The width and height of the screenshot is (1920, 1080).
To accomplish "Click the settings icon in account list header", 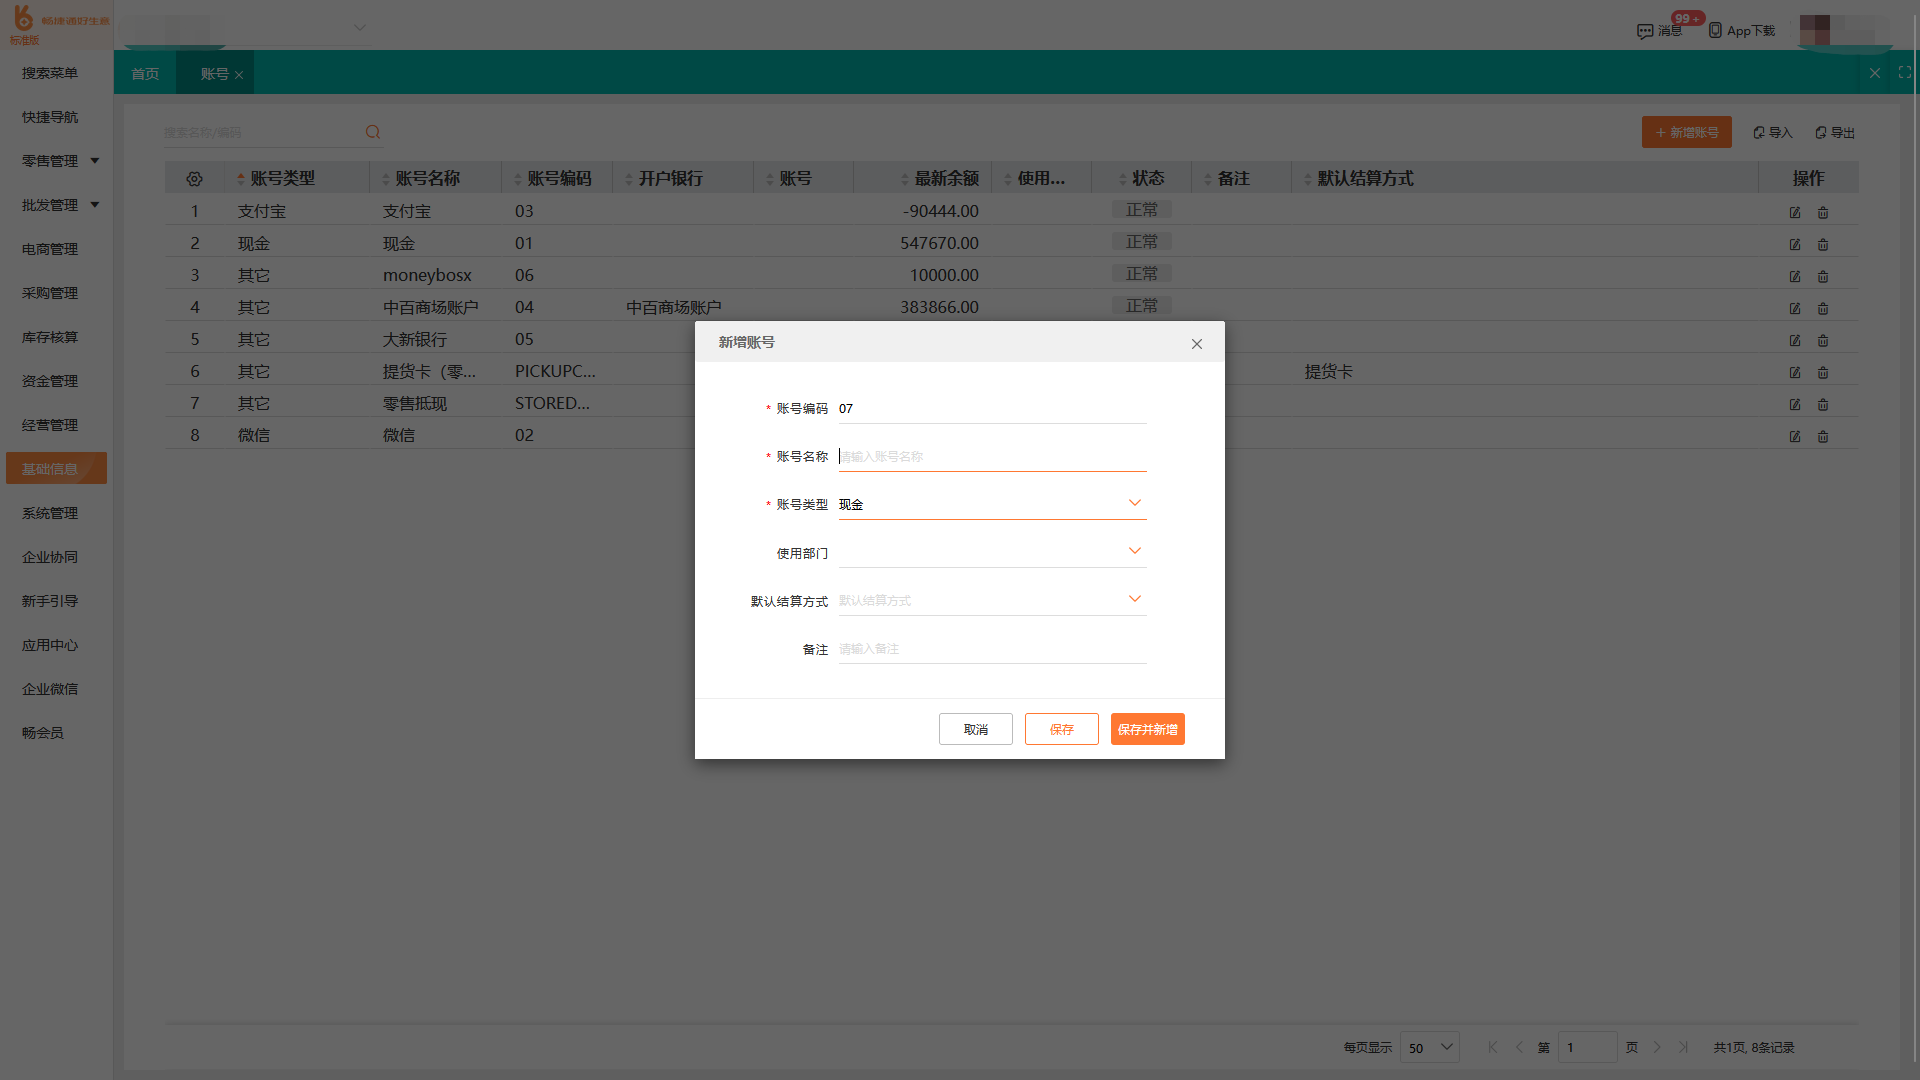I will tap(194, 178).
